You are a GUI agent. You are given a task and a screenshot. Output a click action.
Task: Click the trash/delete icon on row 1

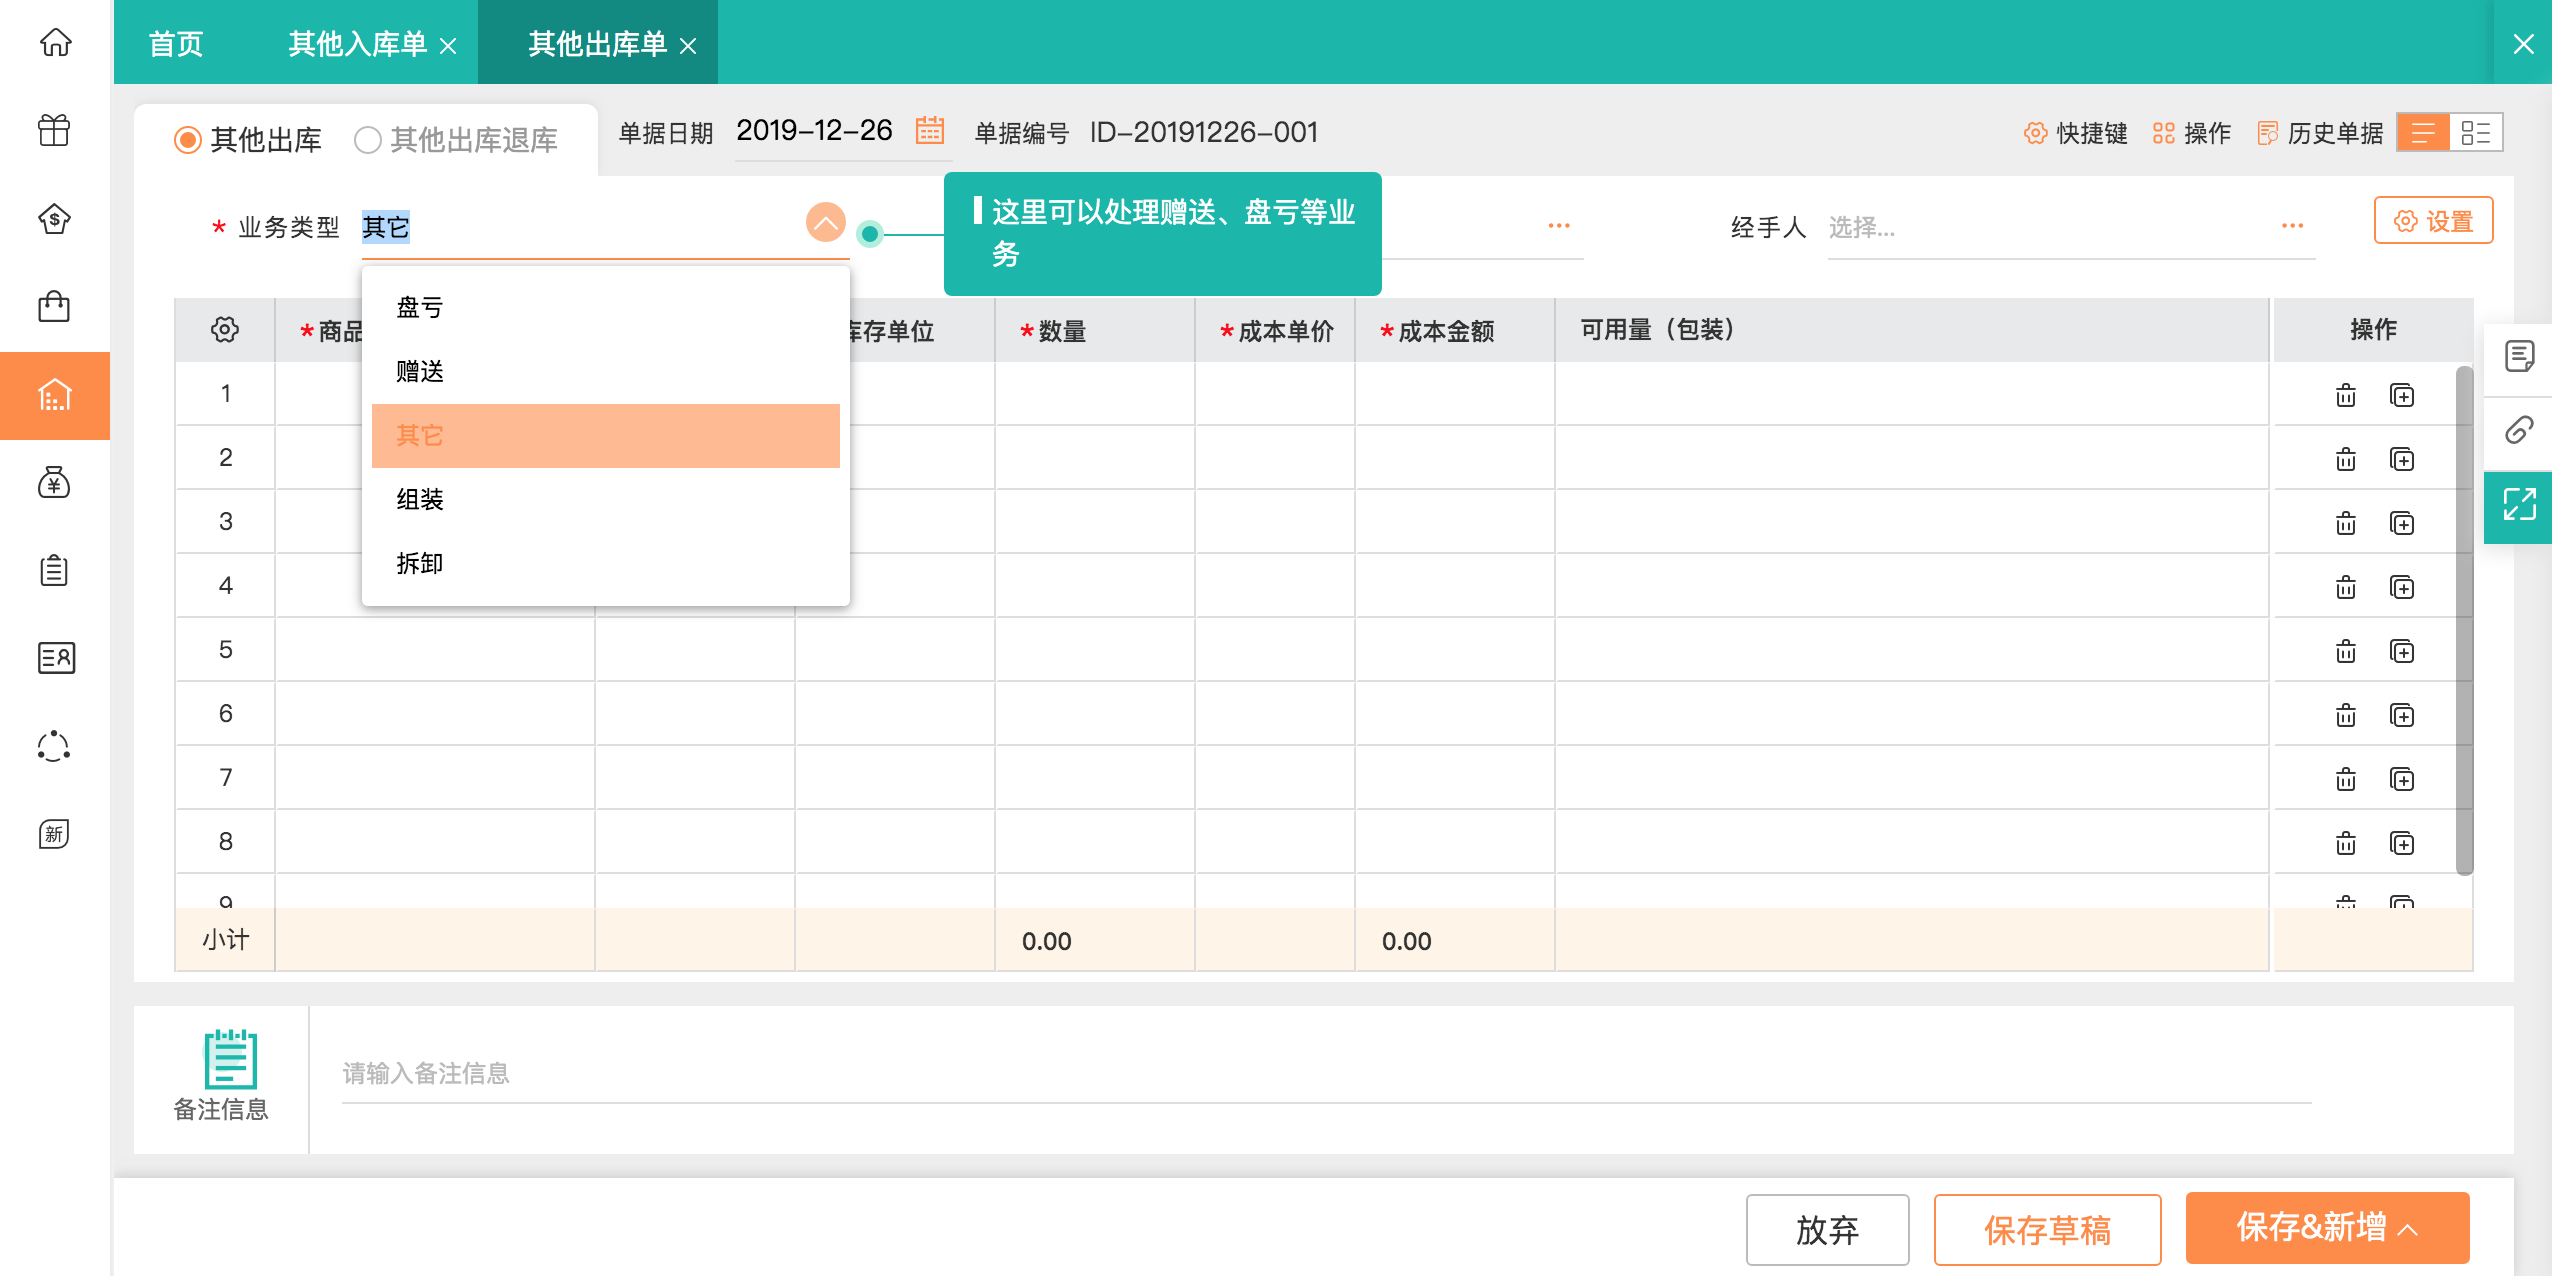2345,394
